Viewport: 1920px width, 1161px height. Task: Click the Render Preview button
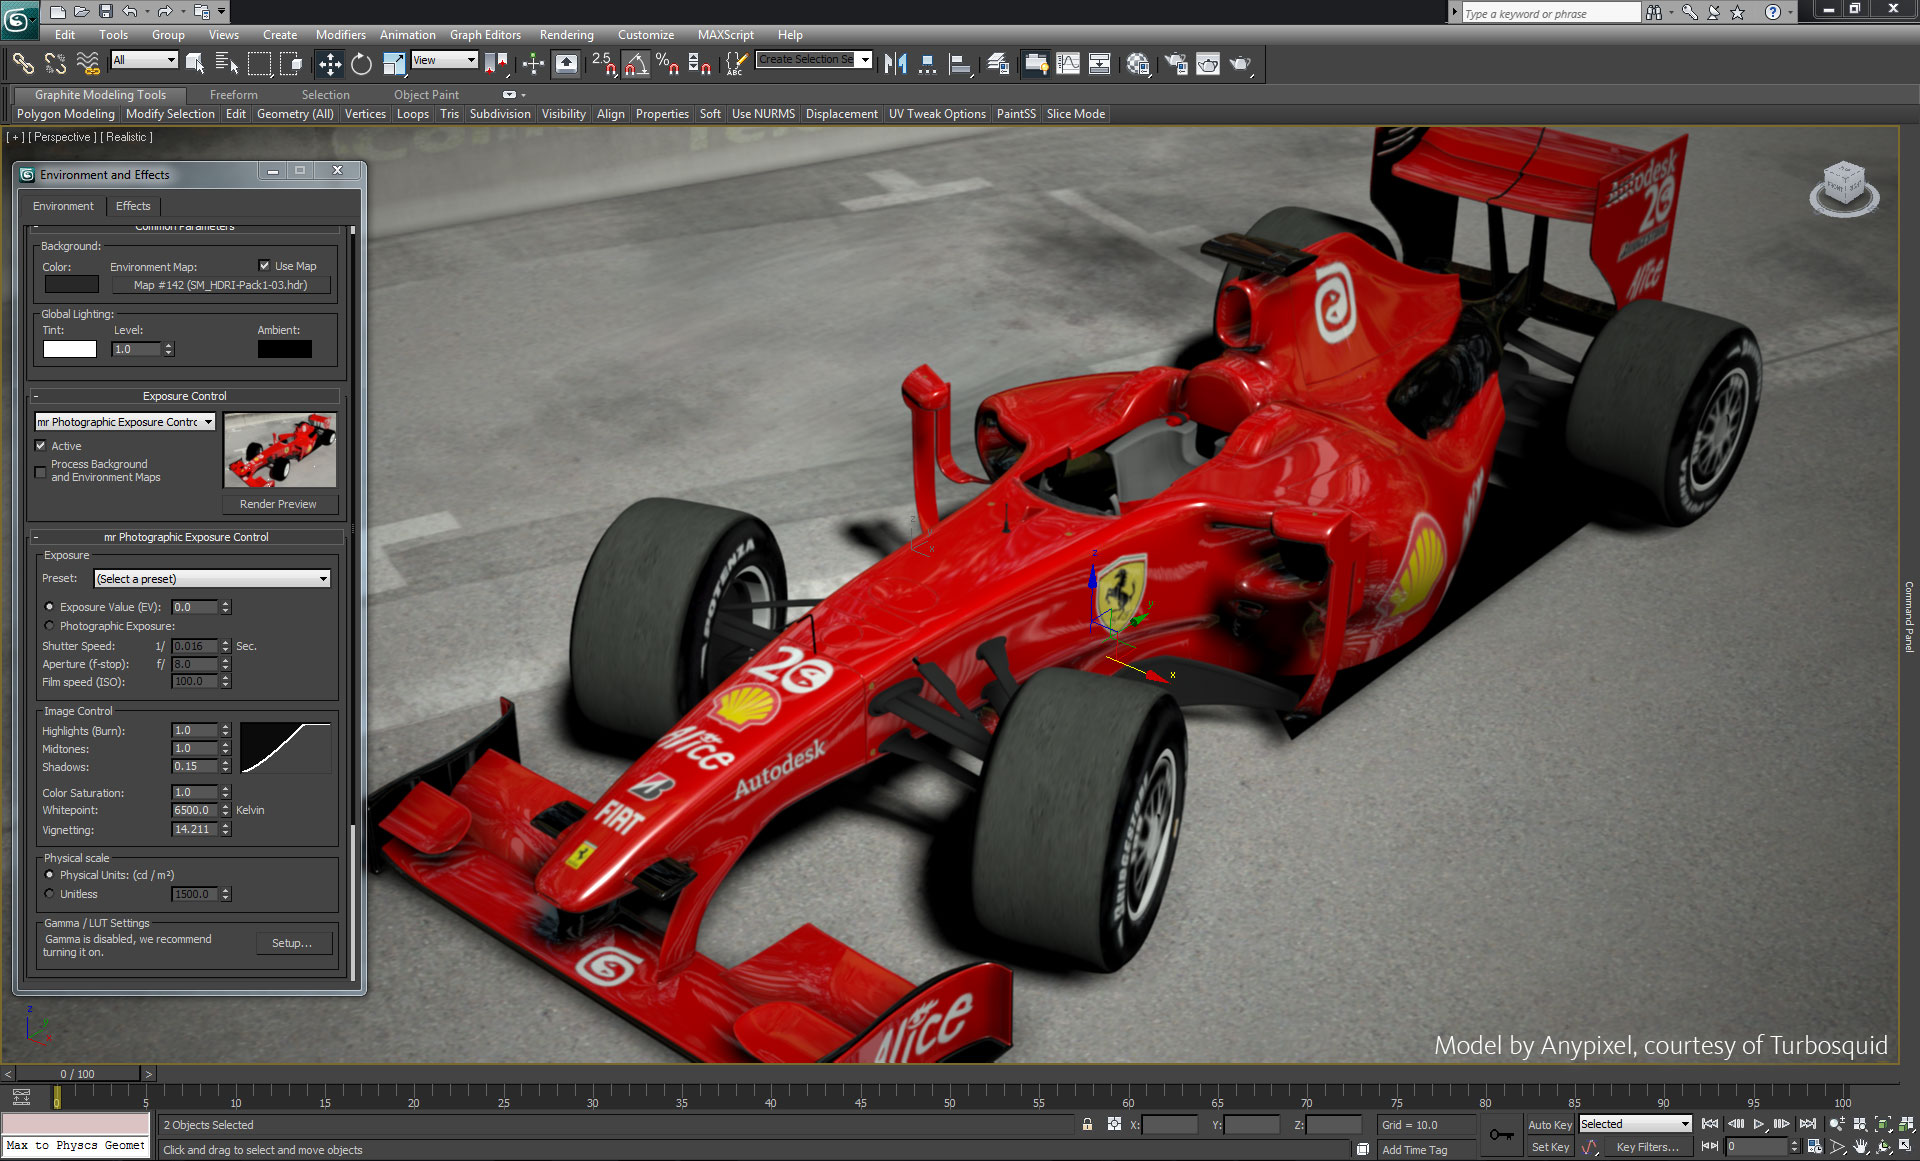(x=280, y=503)
